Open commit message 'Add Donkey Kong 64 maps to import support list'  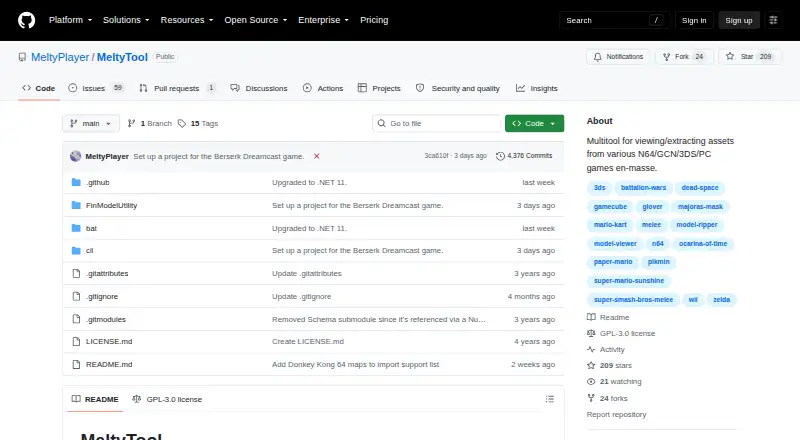point(355,364)
